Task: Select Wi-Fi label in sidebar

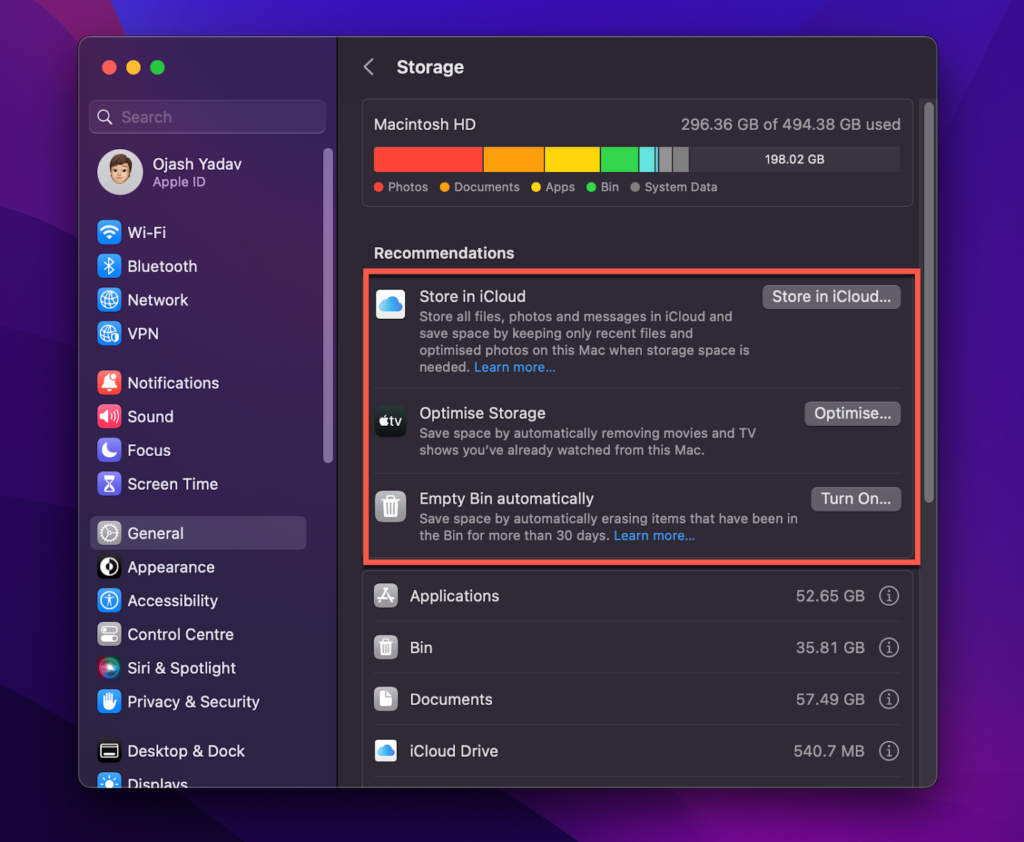Action: tap(147, 233)
